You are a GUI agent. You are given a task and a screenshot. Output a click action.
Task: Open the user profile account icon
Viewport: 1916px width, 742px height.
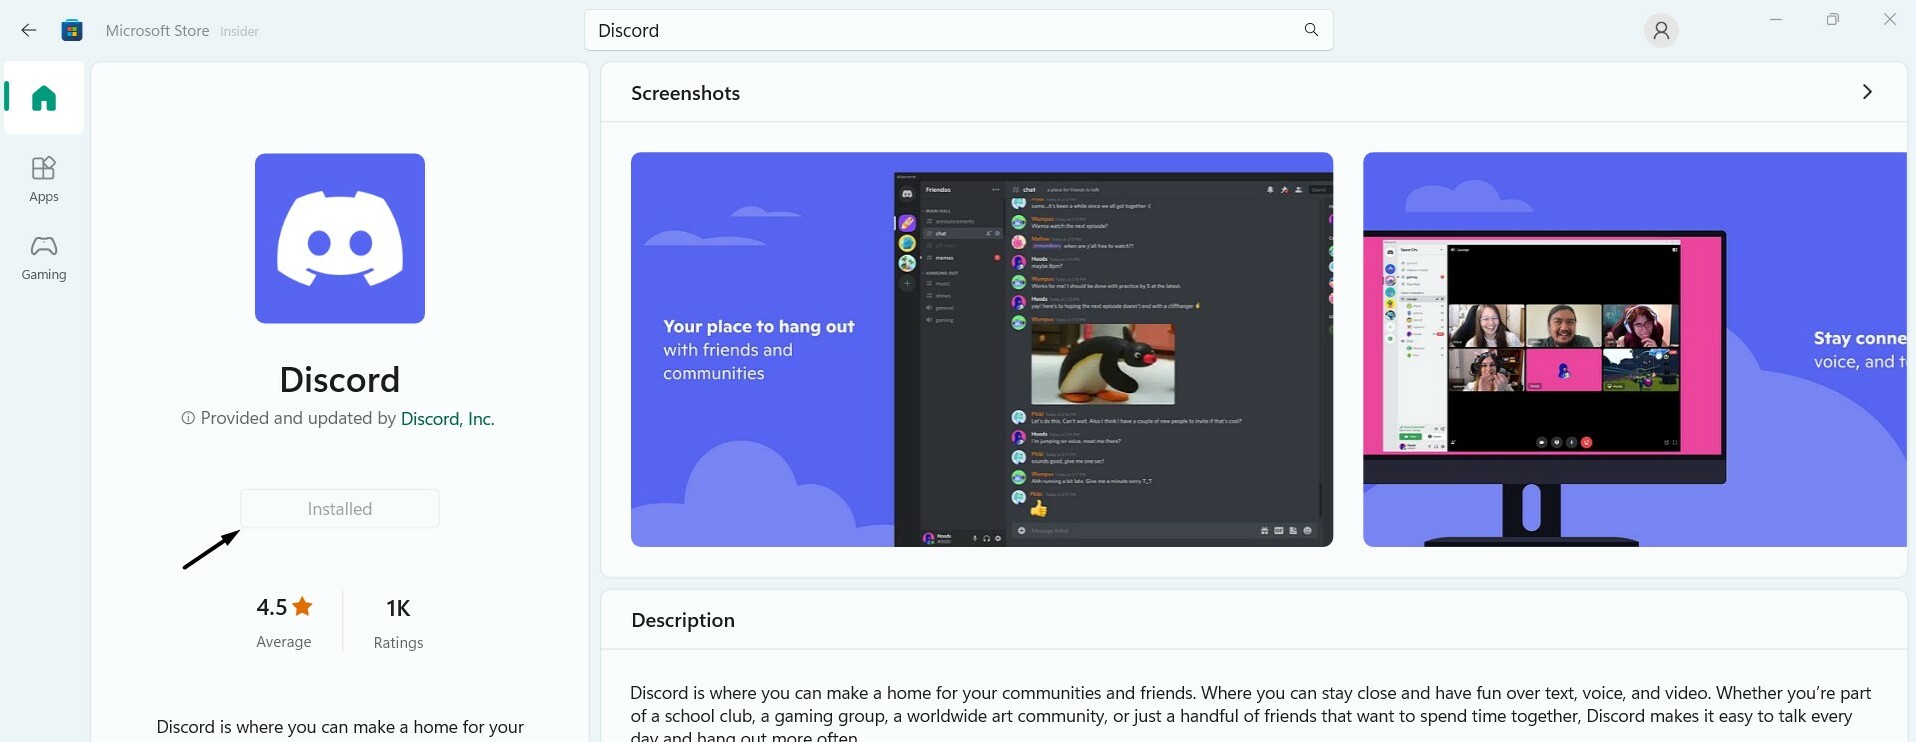(1661, 31)
